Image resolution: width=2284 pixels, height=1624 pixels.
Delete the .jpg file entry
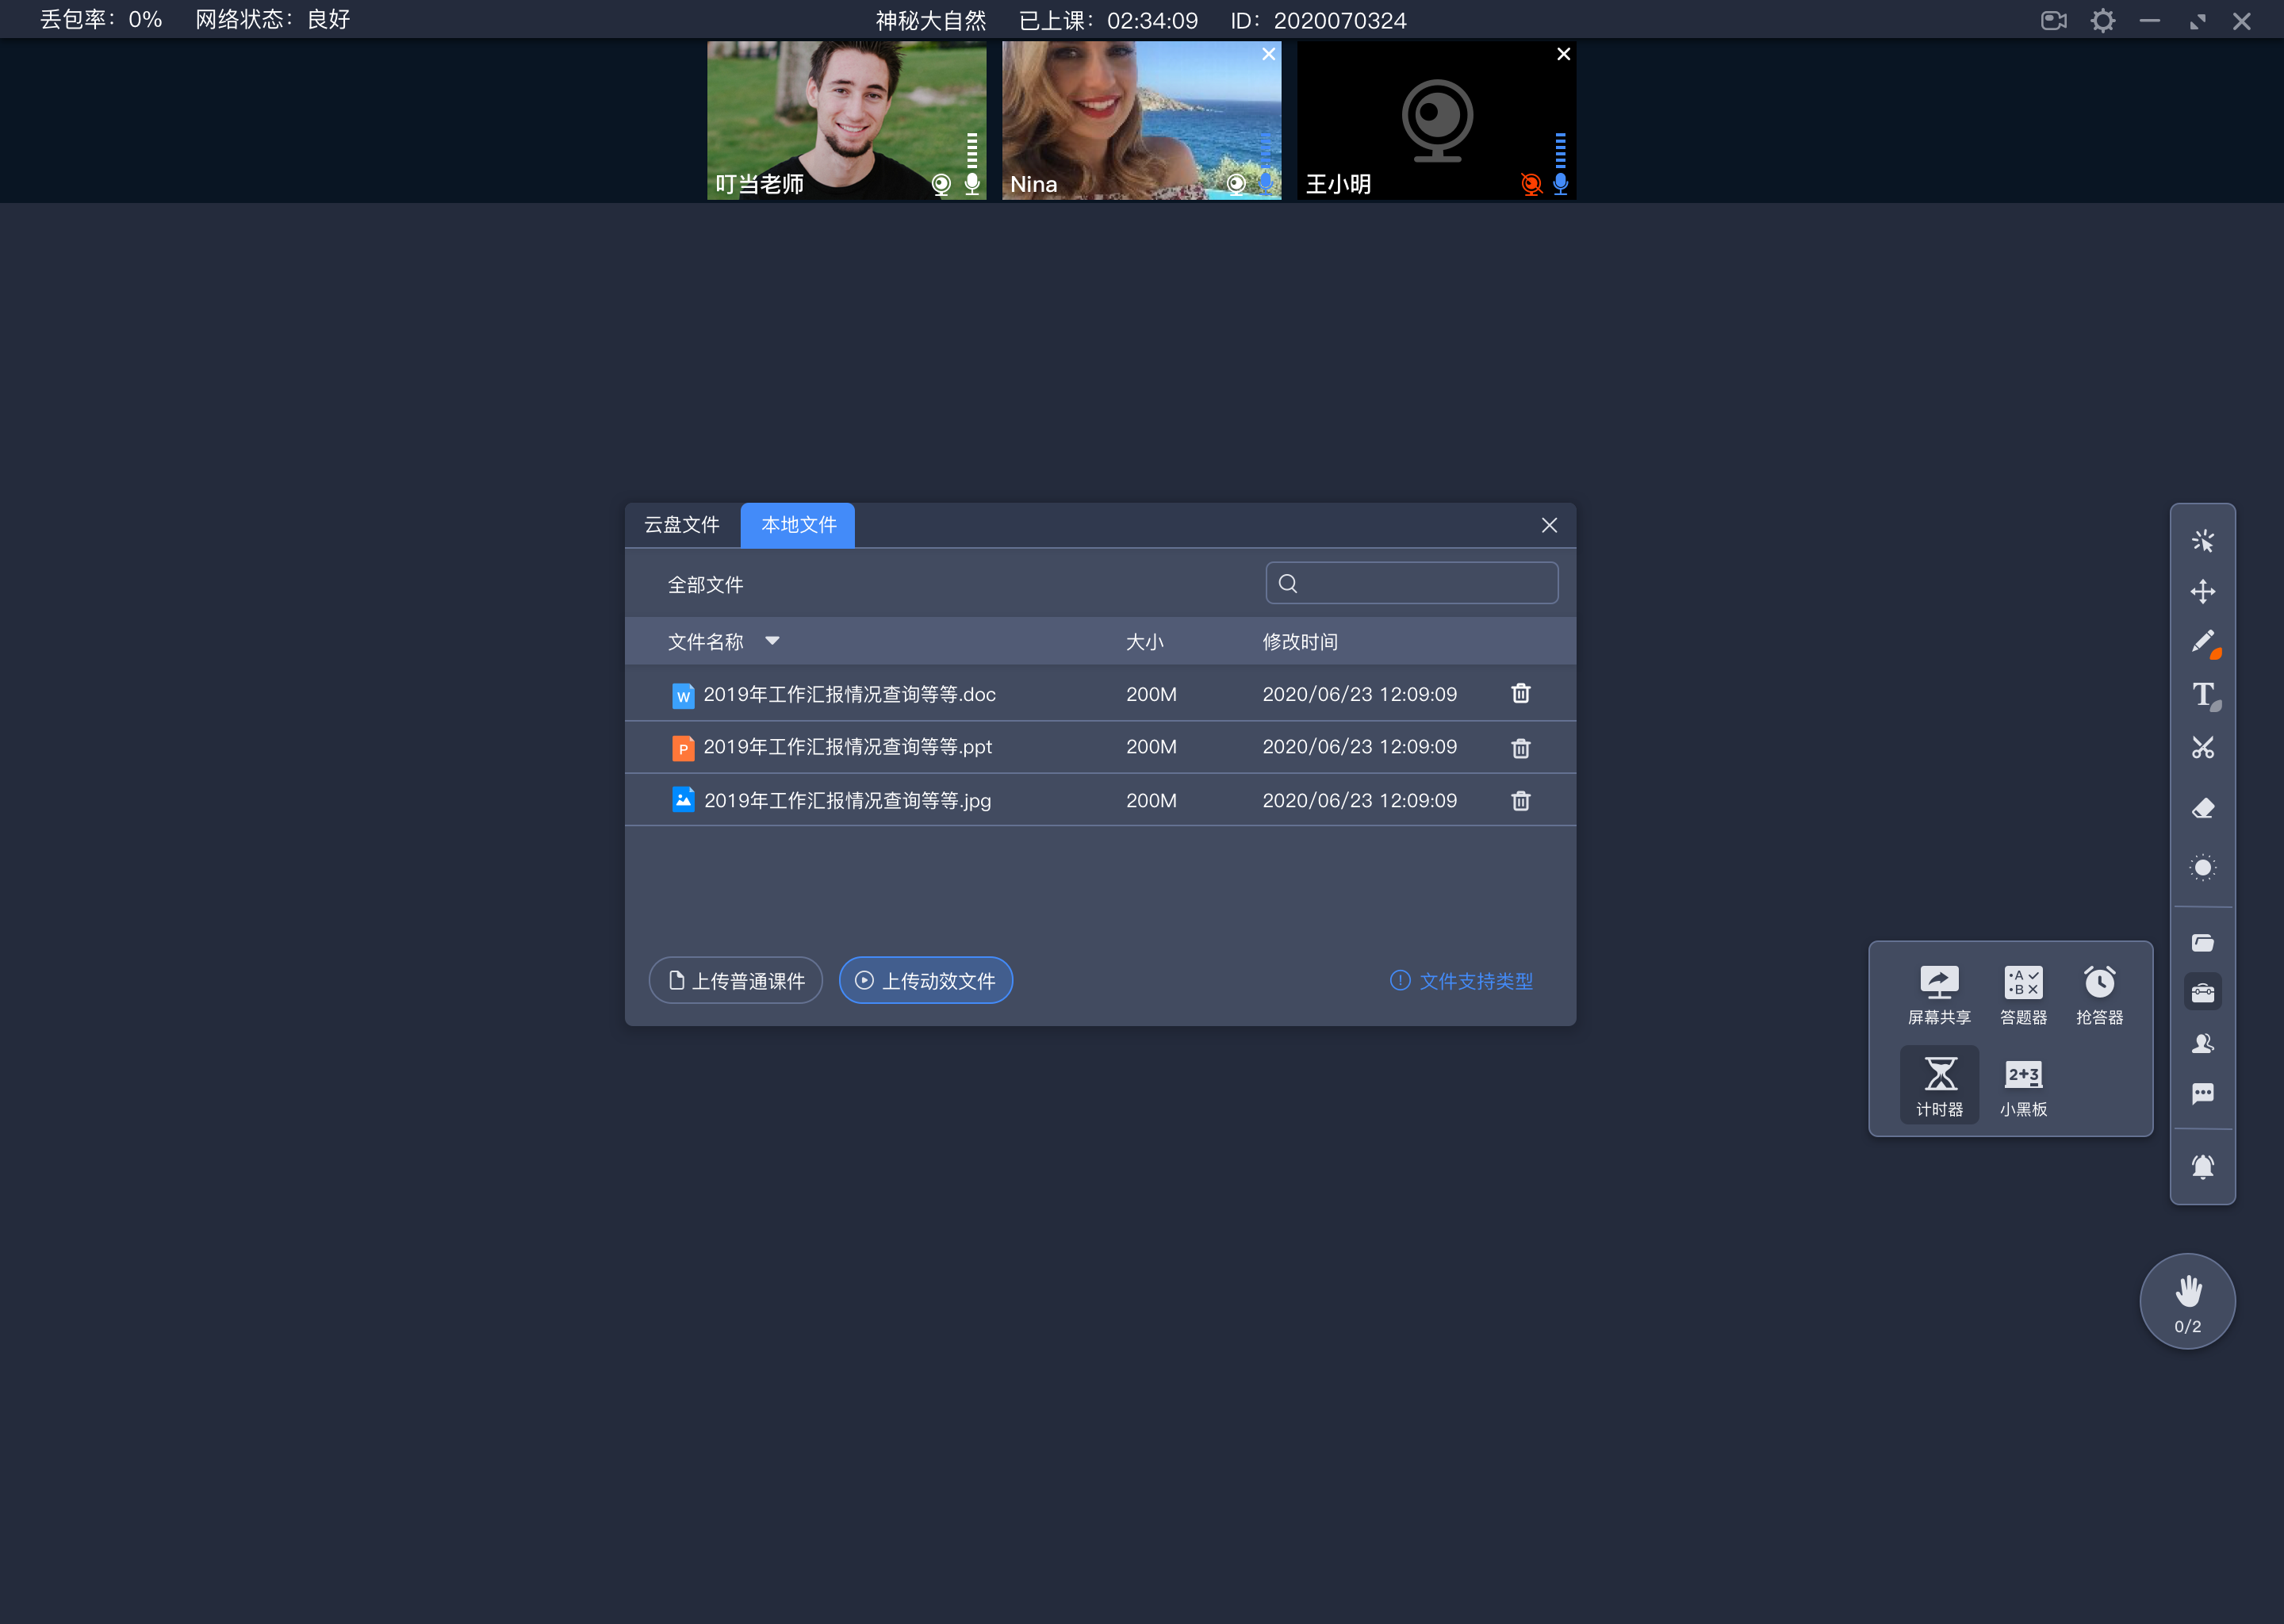tap(1519, 799)
